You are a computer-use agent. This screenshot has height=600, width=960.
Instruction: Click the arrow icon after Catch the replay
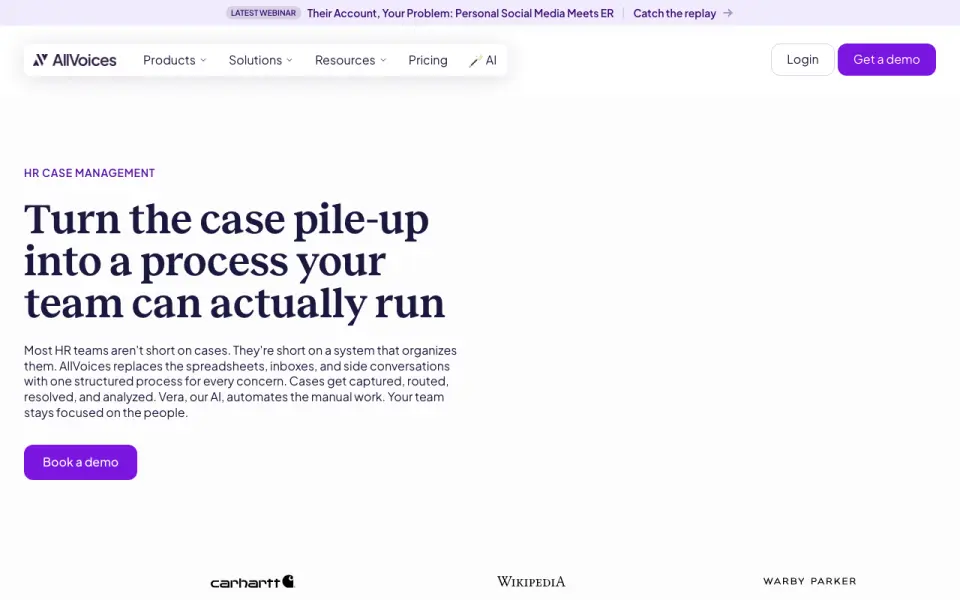727,13
